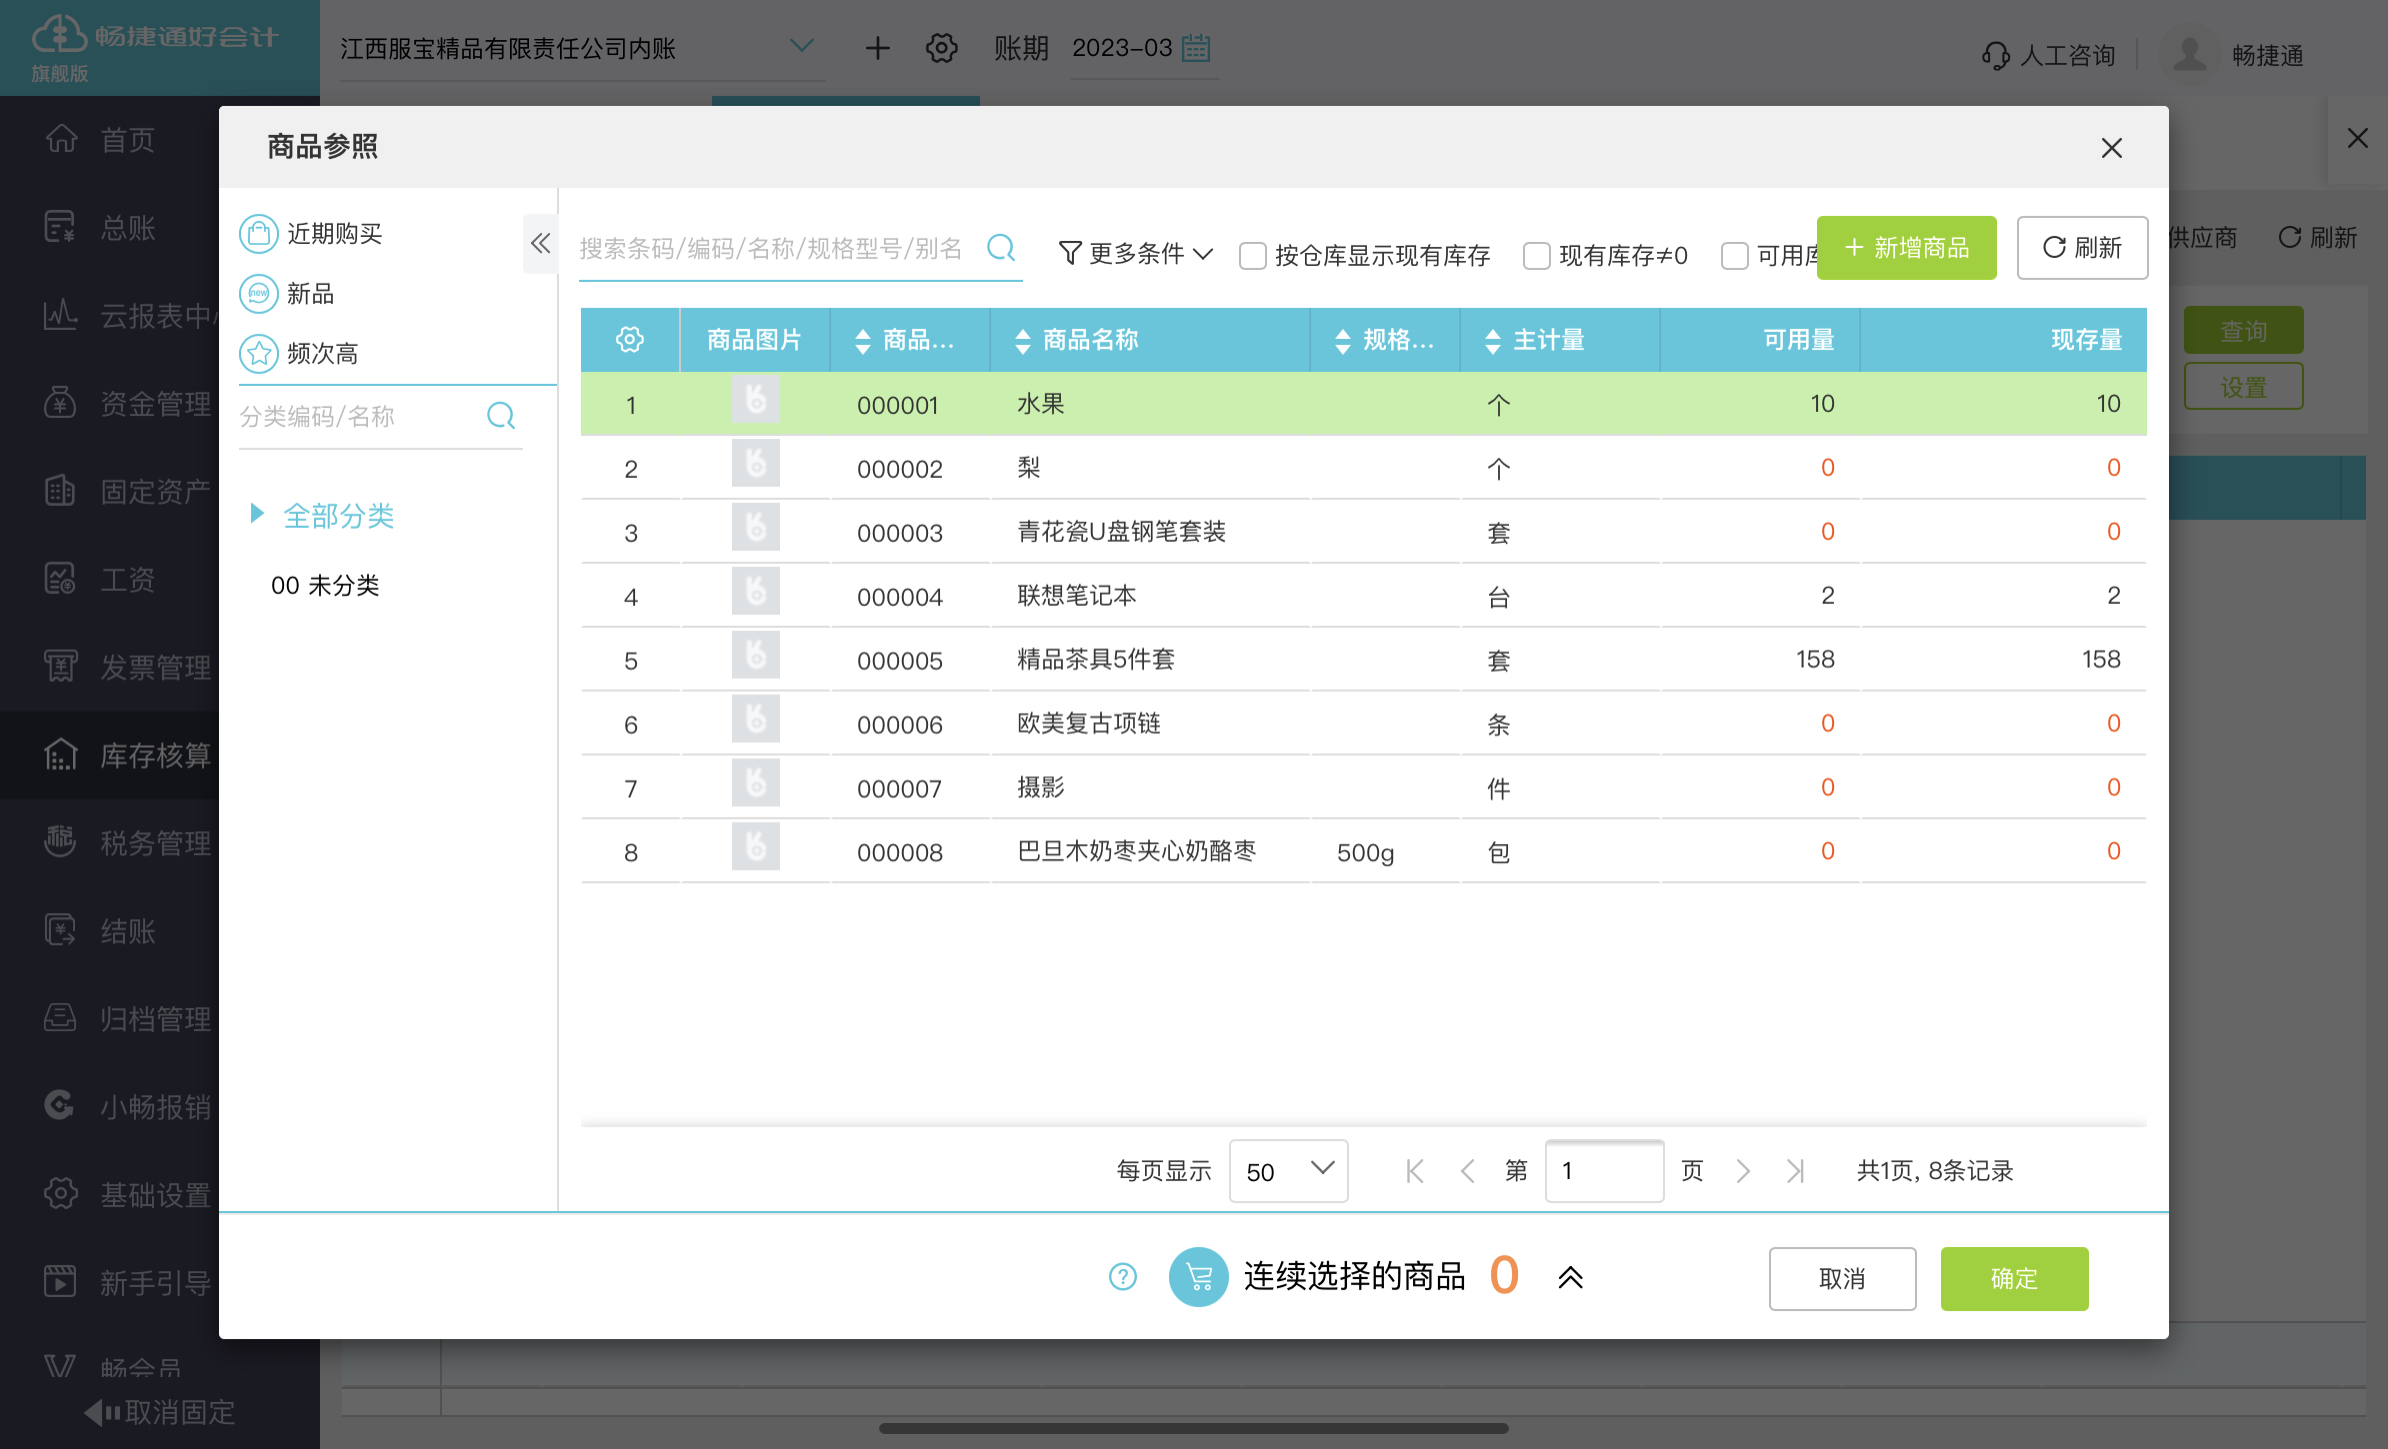Expand 全部分类 tree item

[x=256, y=515]
